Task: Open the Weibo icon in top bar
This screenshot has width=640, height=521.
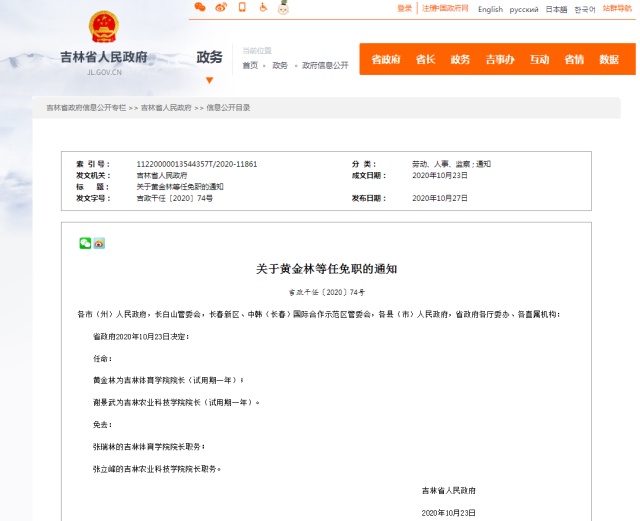Action: (x=220, y=8)
